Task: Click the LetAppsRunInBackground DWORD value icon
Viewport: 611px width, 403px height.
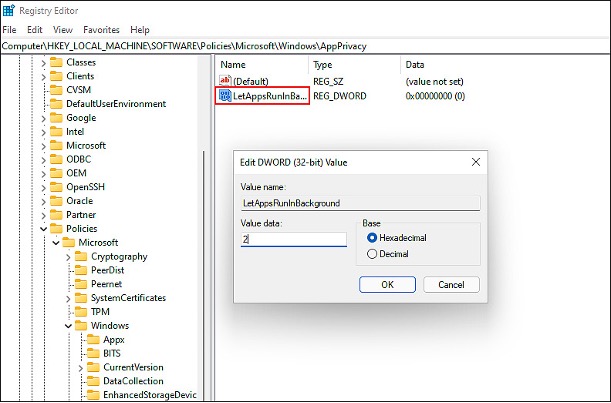Action: pyautogui.click(x=225, y=96)
